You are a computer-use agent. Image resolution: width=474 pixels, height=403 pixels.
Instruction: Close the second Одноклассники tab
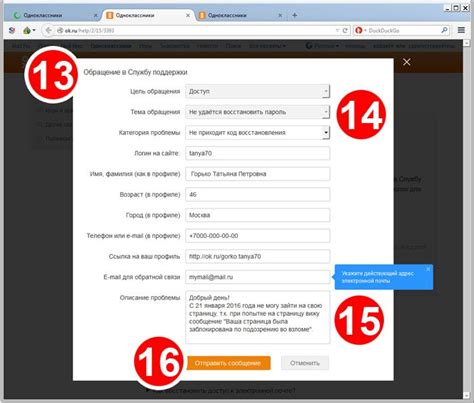coord(188,15)
